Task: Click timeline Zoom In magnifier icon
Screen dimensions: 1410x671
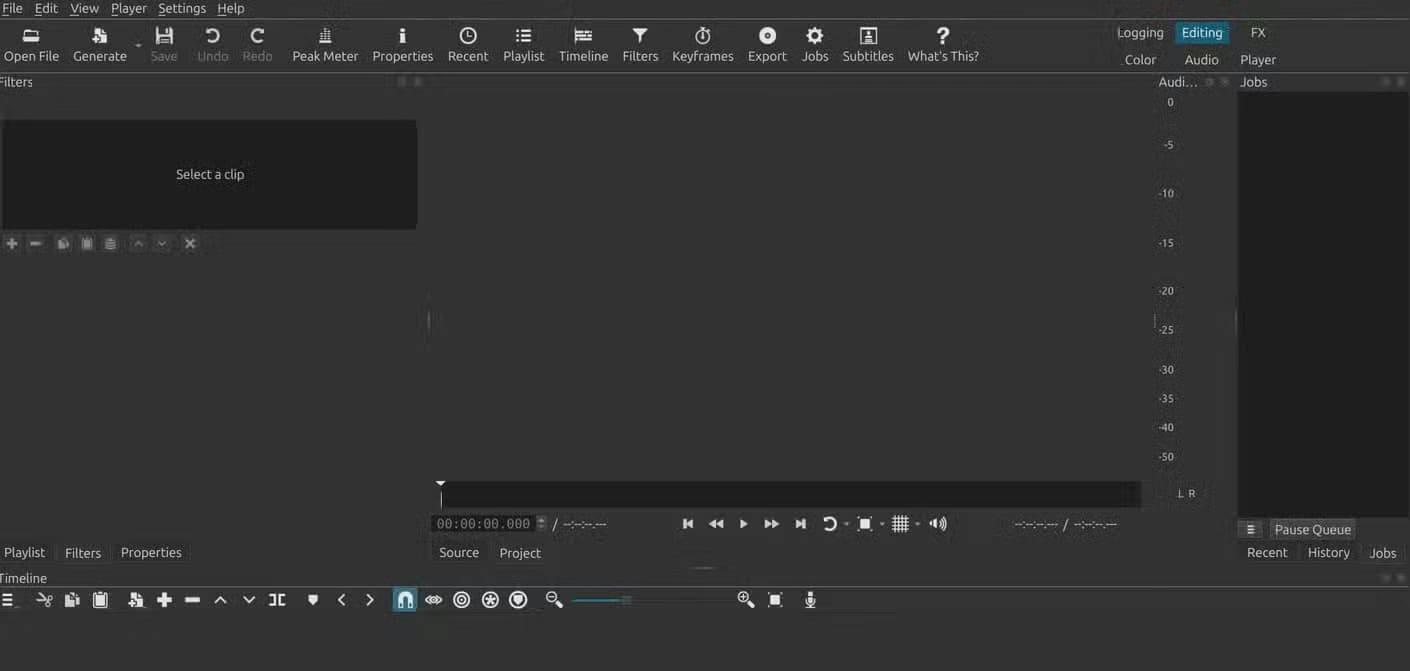Action: pos(745,600)
